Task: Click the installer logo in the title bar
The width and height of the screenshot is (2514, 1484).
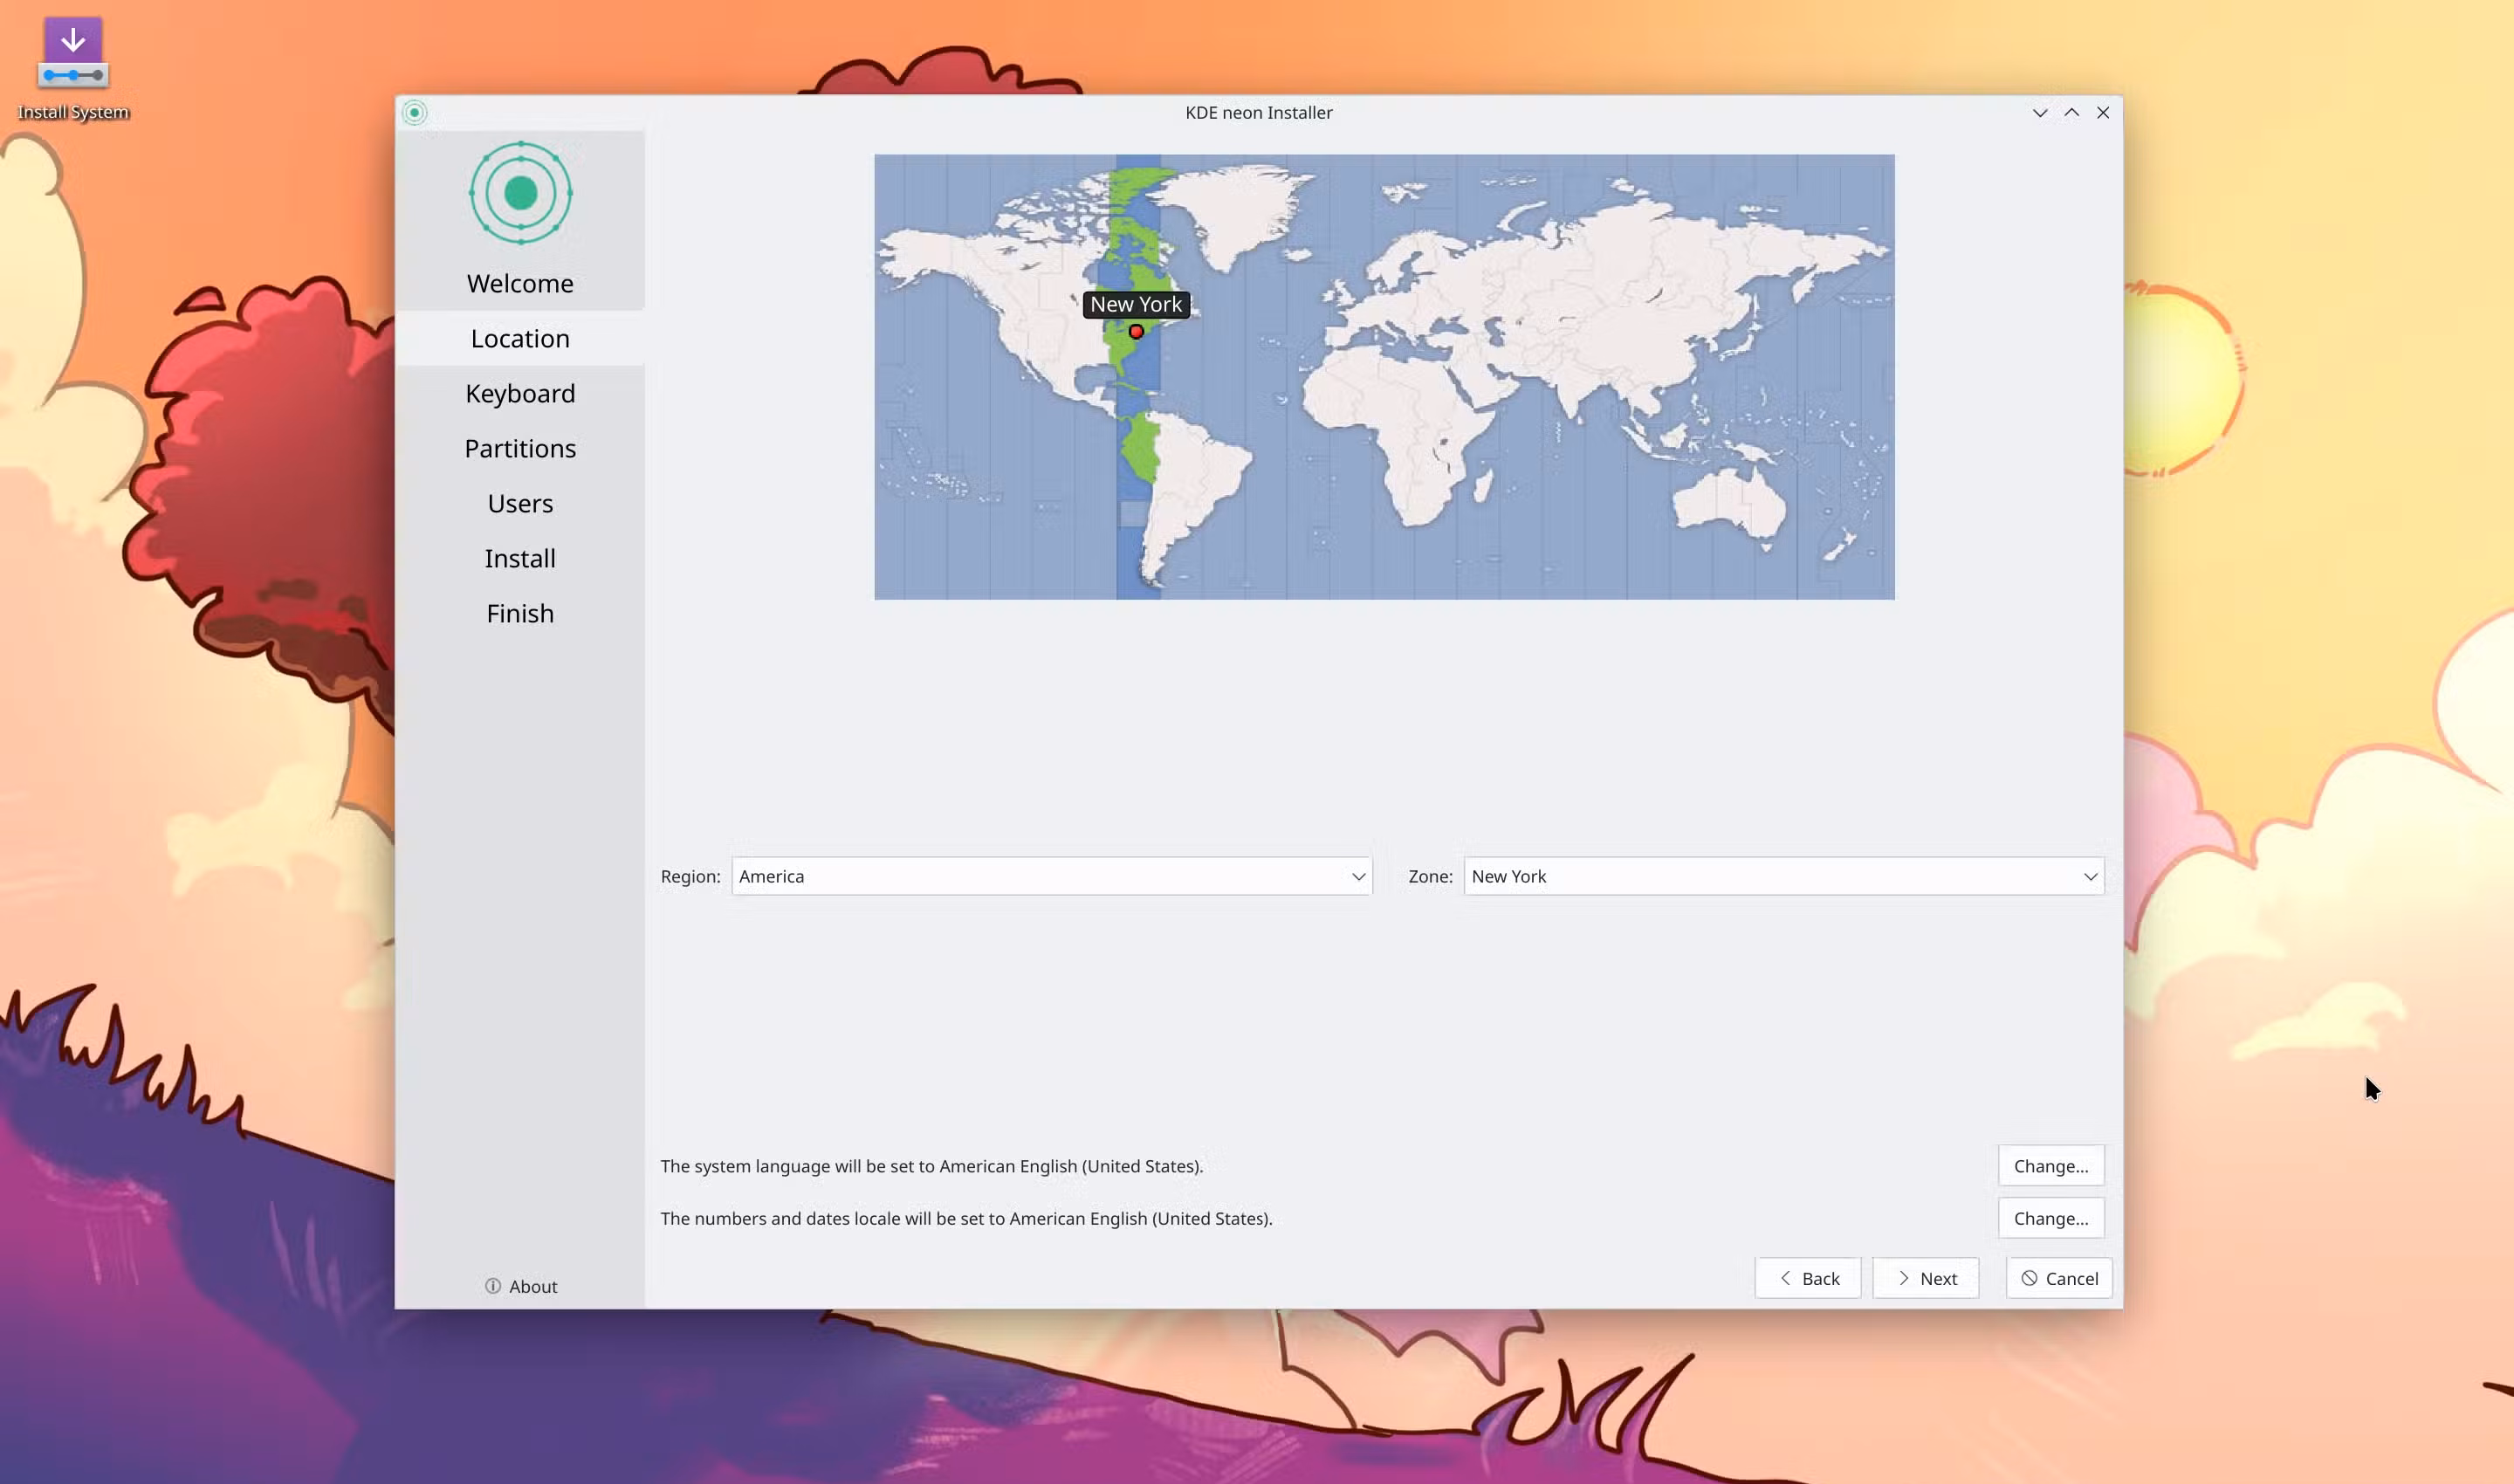Action: pyautogui.click(x=415, y=113)
